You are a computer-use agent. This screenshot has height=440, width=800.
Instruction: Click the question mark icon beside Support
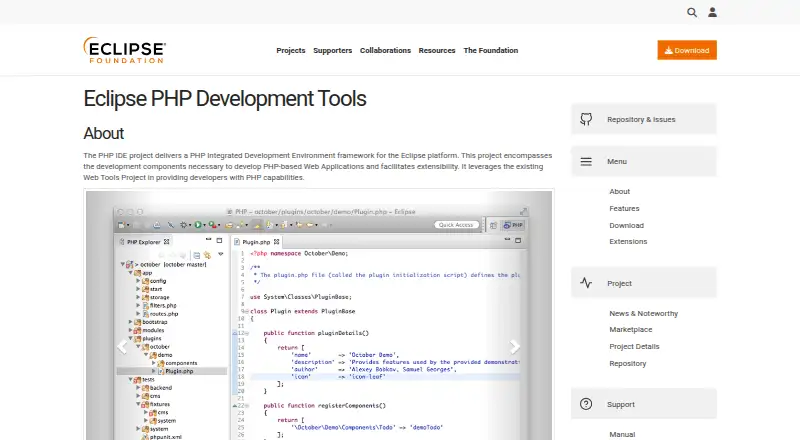(586, 404)
